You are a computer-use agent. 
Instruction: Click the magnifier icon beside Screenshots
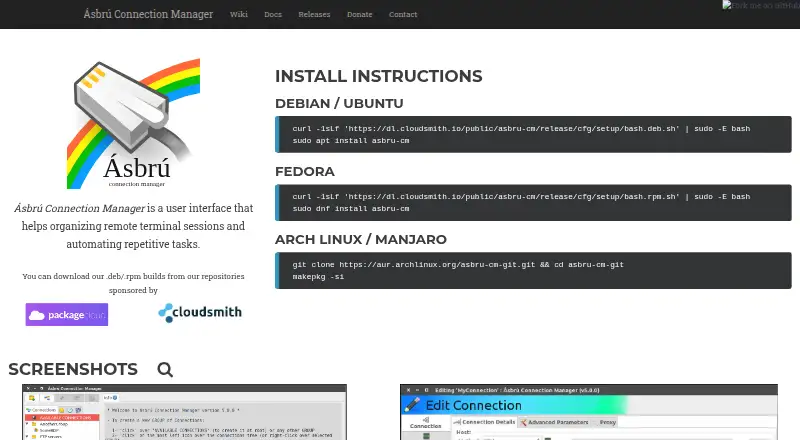[x=165, y=369]
